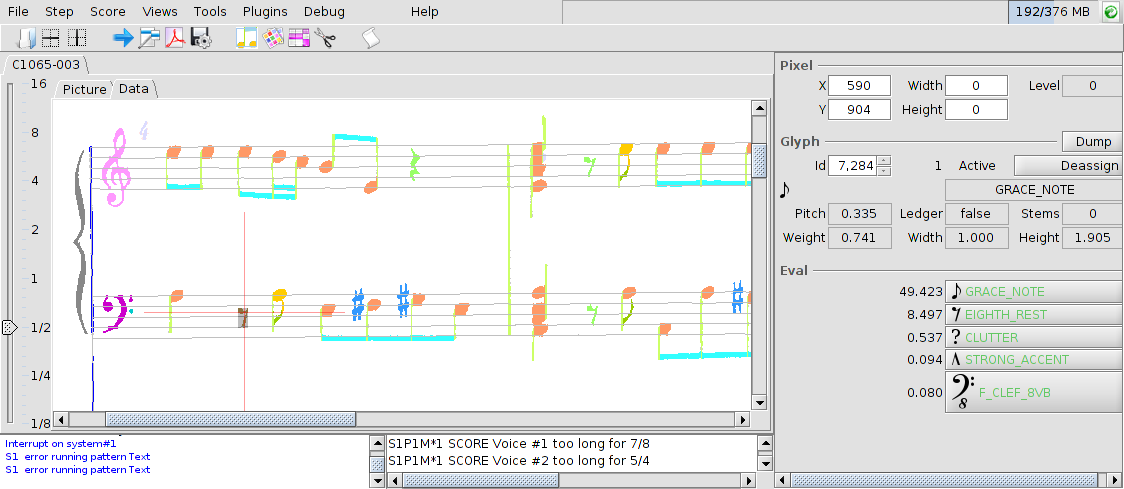Viewport: 1124px width, 489px height.
Task: Switch to the Picture tab
Action: click(84, 89)
